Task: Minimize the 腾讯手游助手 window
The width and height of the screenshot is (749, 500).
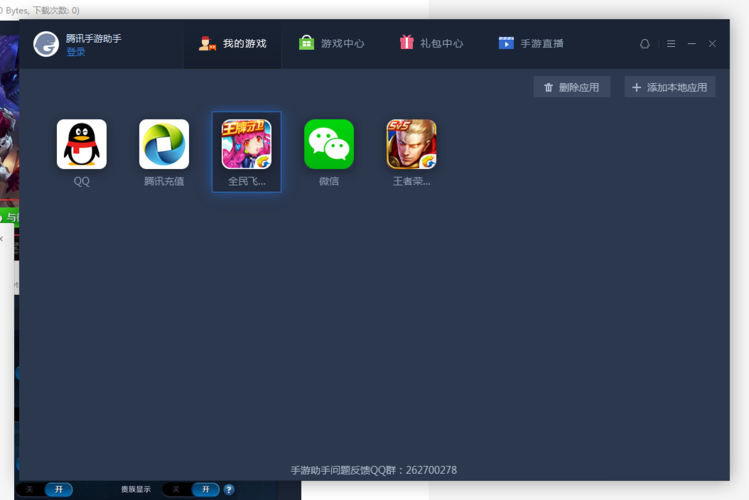Action: tap(692, 44)
